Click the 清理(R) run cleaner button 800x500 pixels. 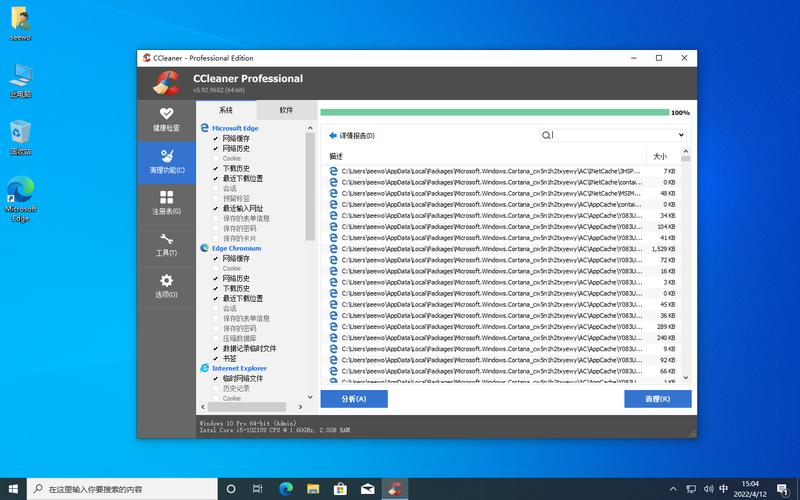coord(657,398)
